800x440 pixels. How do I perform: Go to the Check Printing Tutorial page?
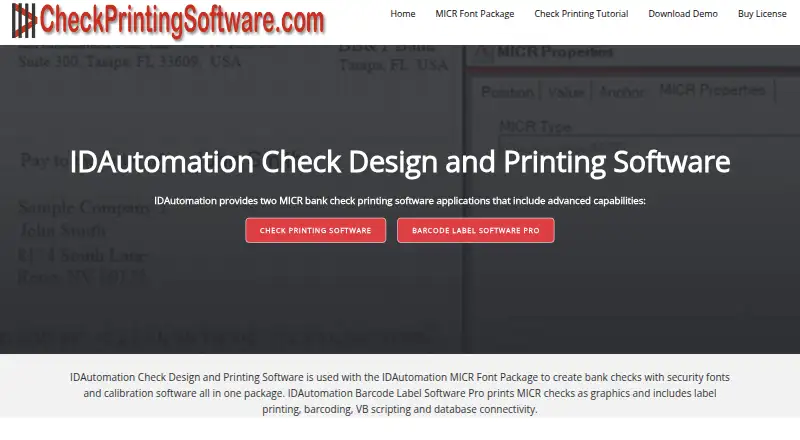coord(581,14)
